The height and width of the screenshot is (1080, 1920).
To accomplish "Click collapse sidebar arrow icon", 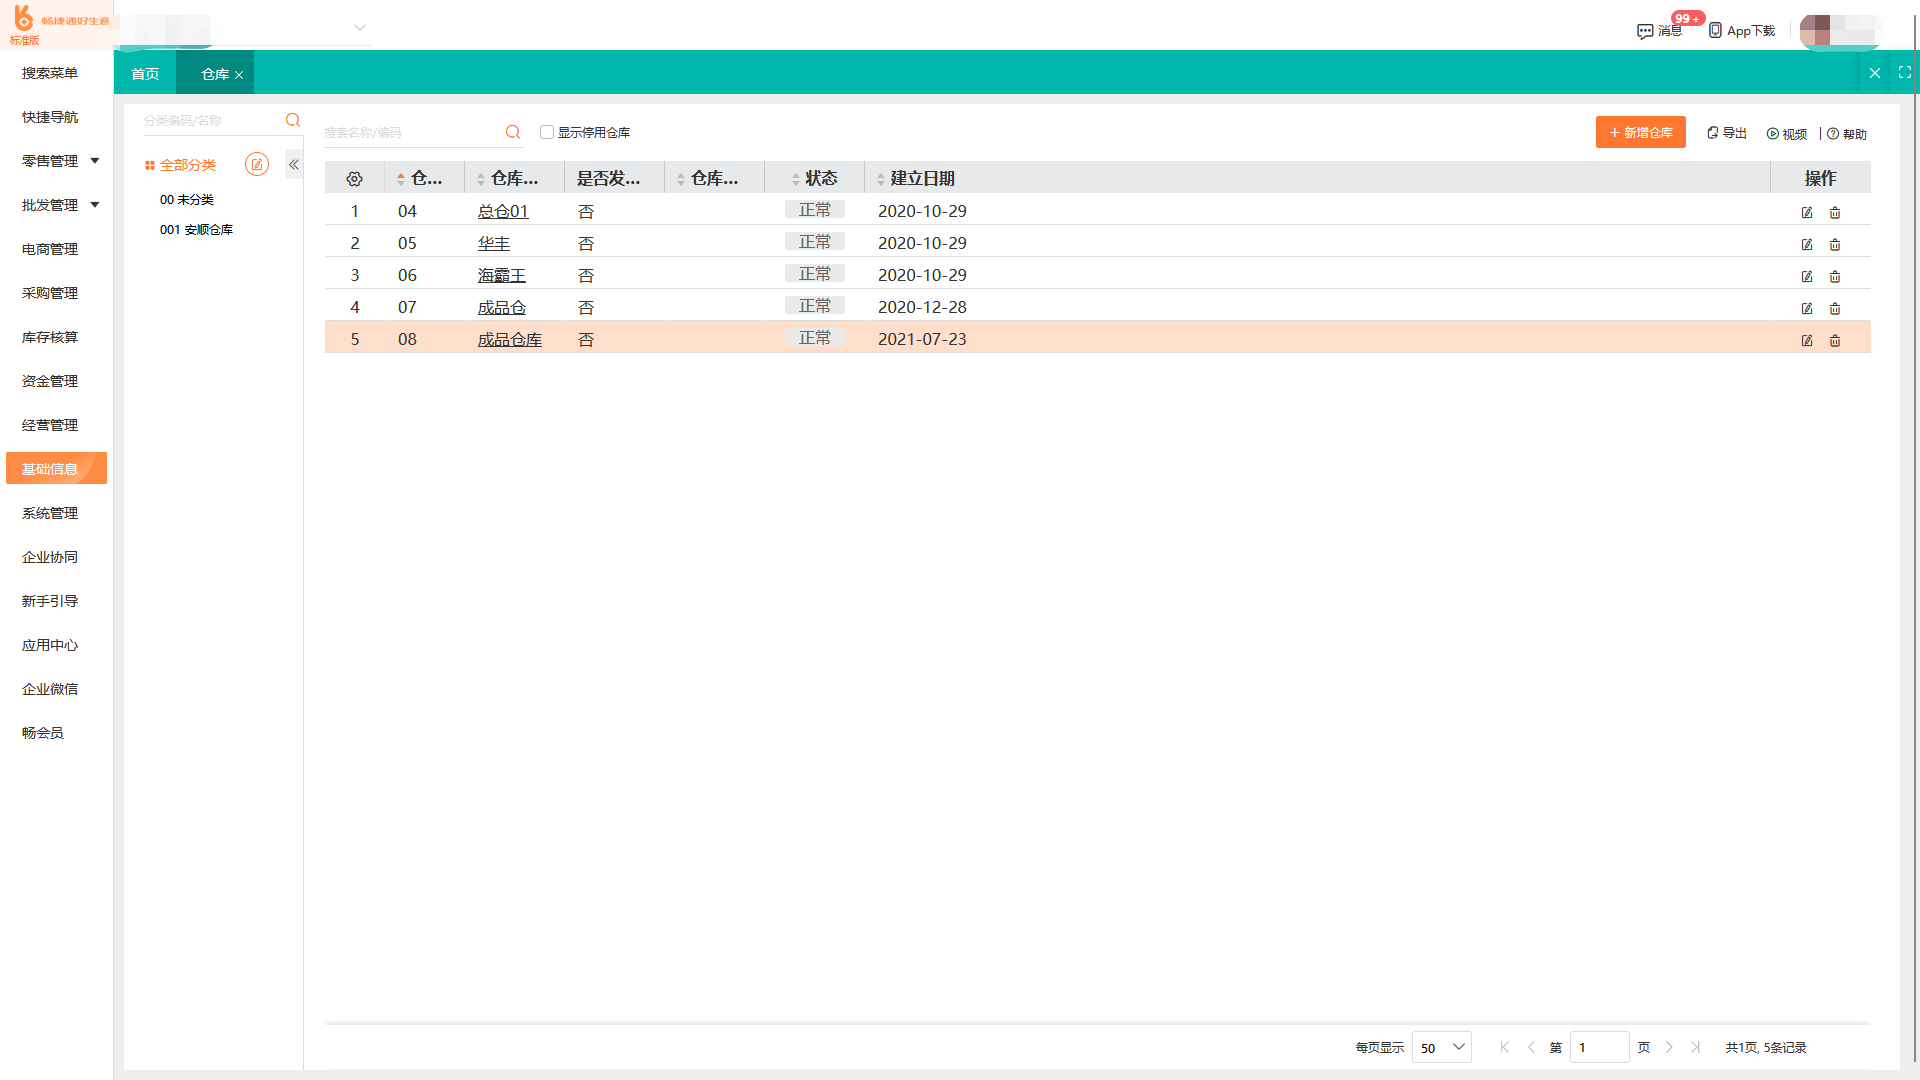I will coord(294,164).
